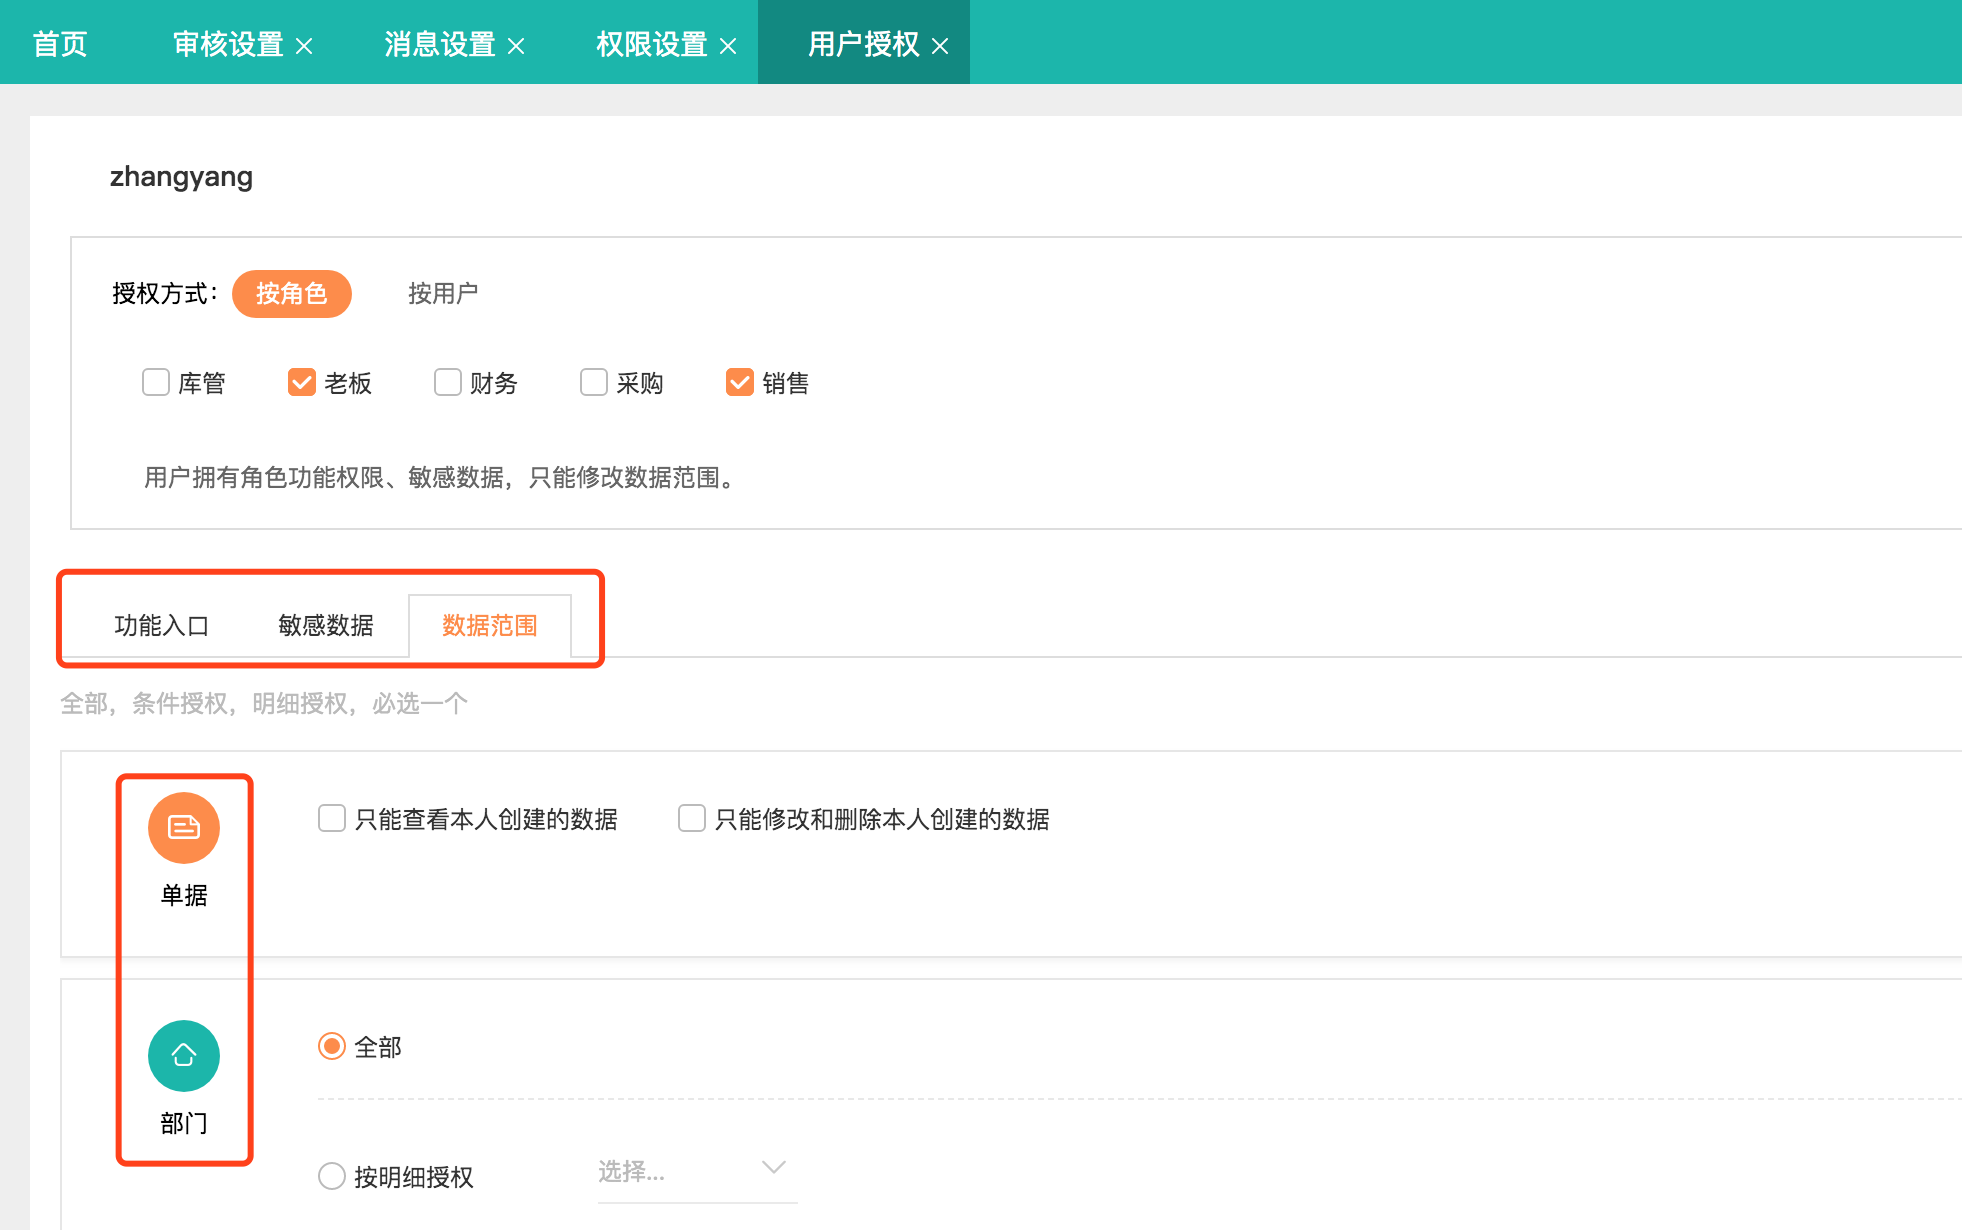Click the 单据 (document) icon

click(x=183, y=826)
